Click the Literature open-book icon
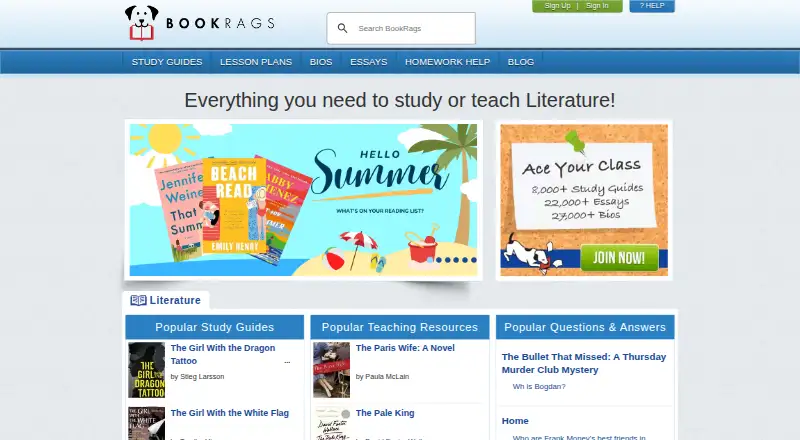This screenshot has height=440, width=800. (138, 300)
